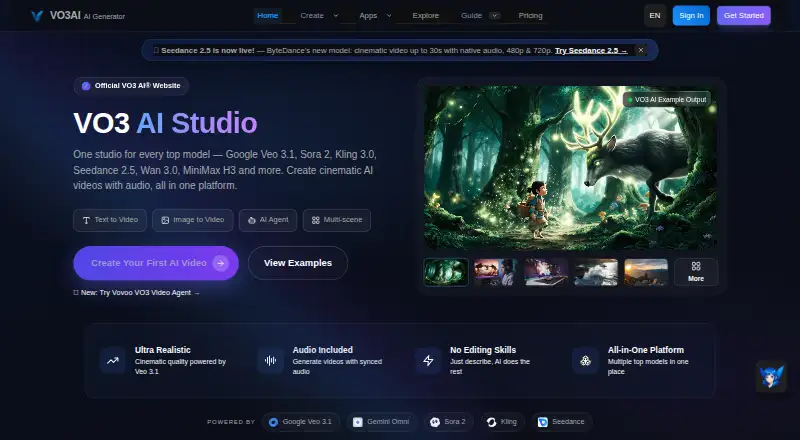
Task: Select the Text to Video option
Action: (110, 220)
